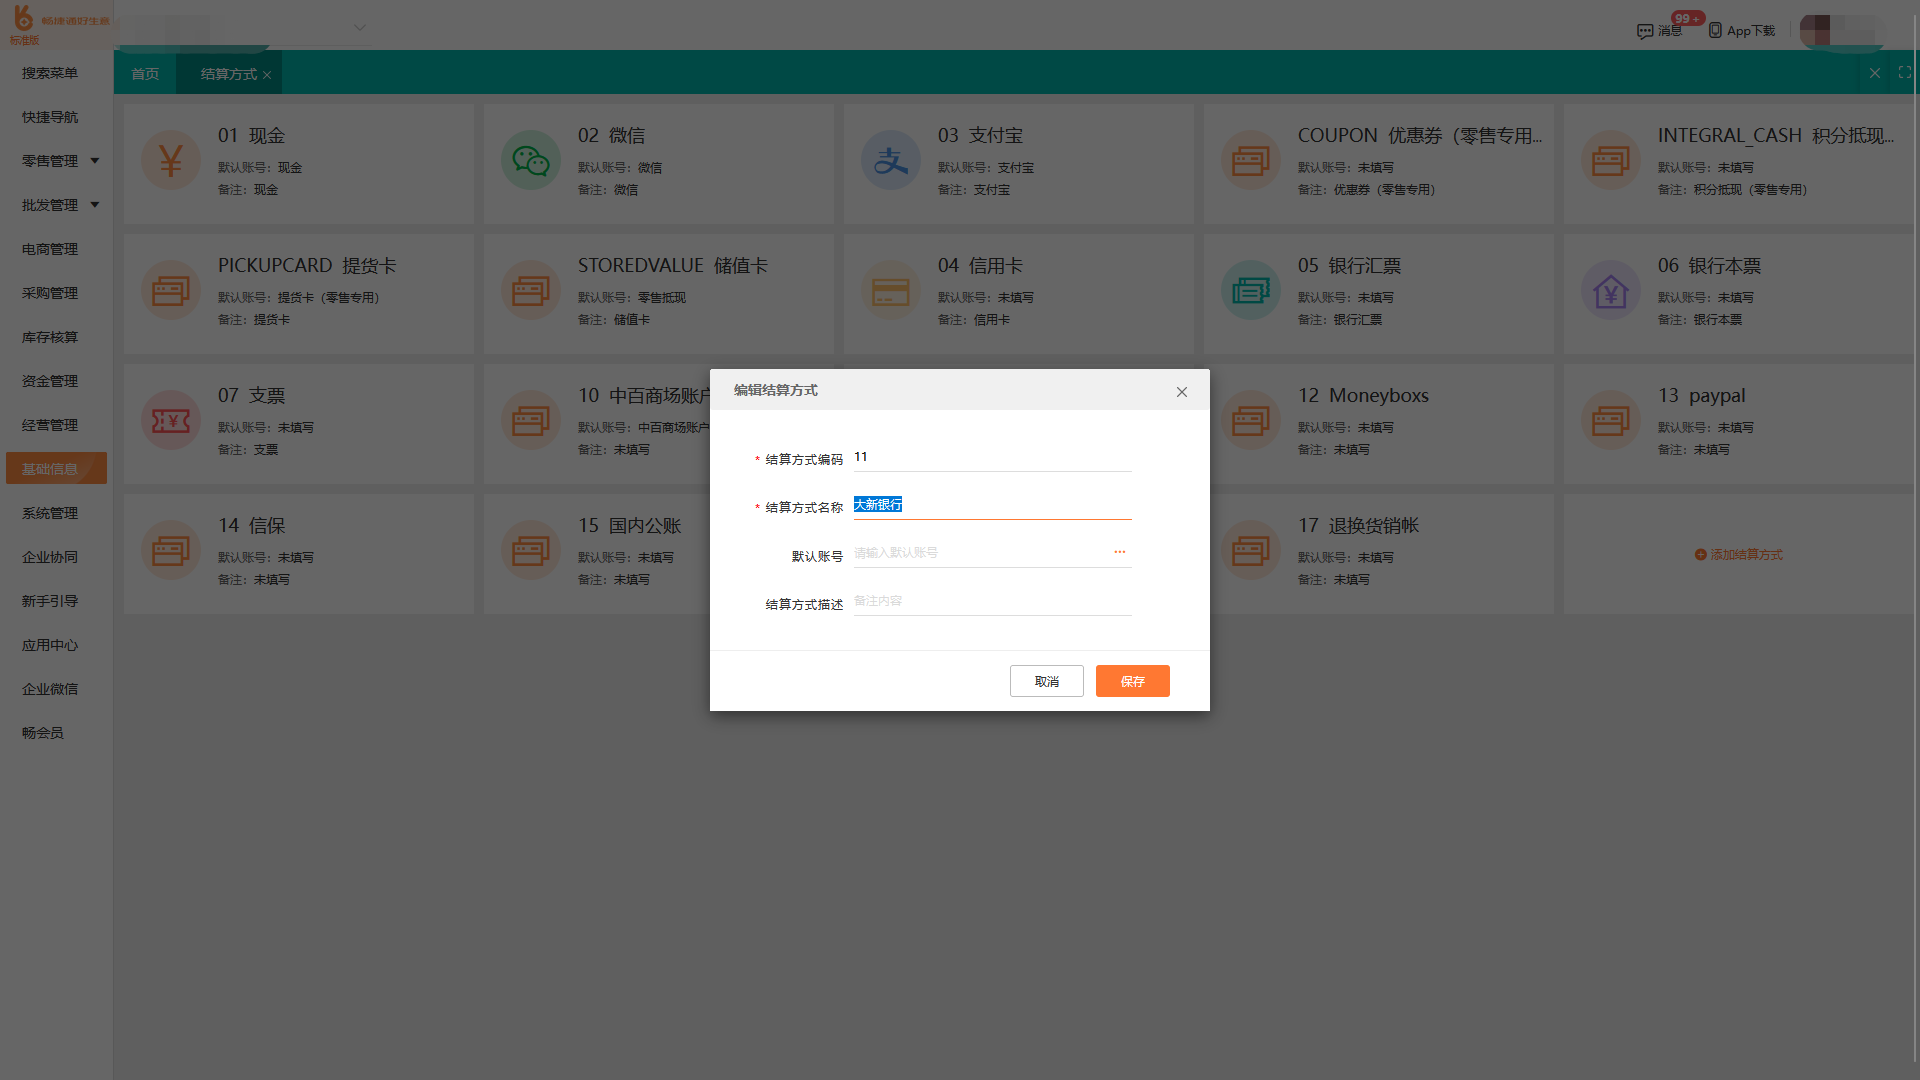Viewport: 1920px width, 1080px height.
Task: Click the stored value card icon
Action: pos(531,290)
